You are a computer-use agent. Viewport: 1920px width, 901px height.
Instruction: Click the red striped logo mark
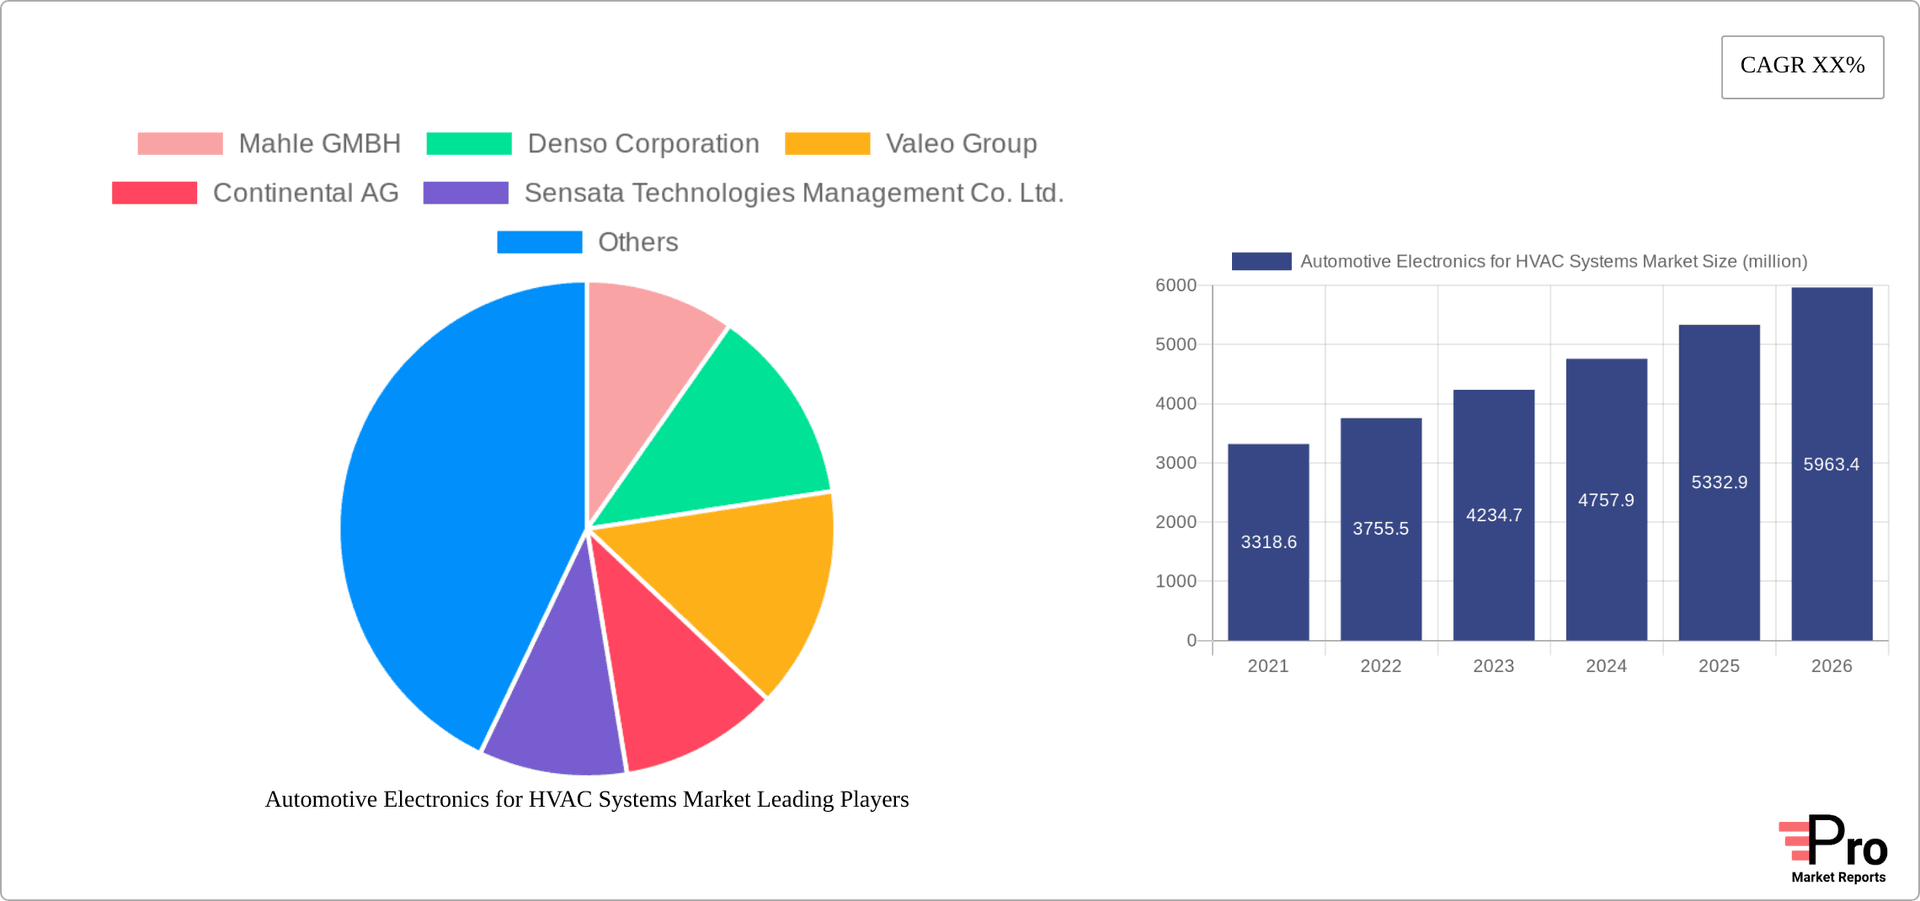tap(1795, 840)
